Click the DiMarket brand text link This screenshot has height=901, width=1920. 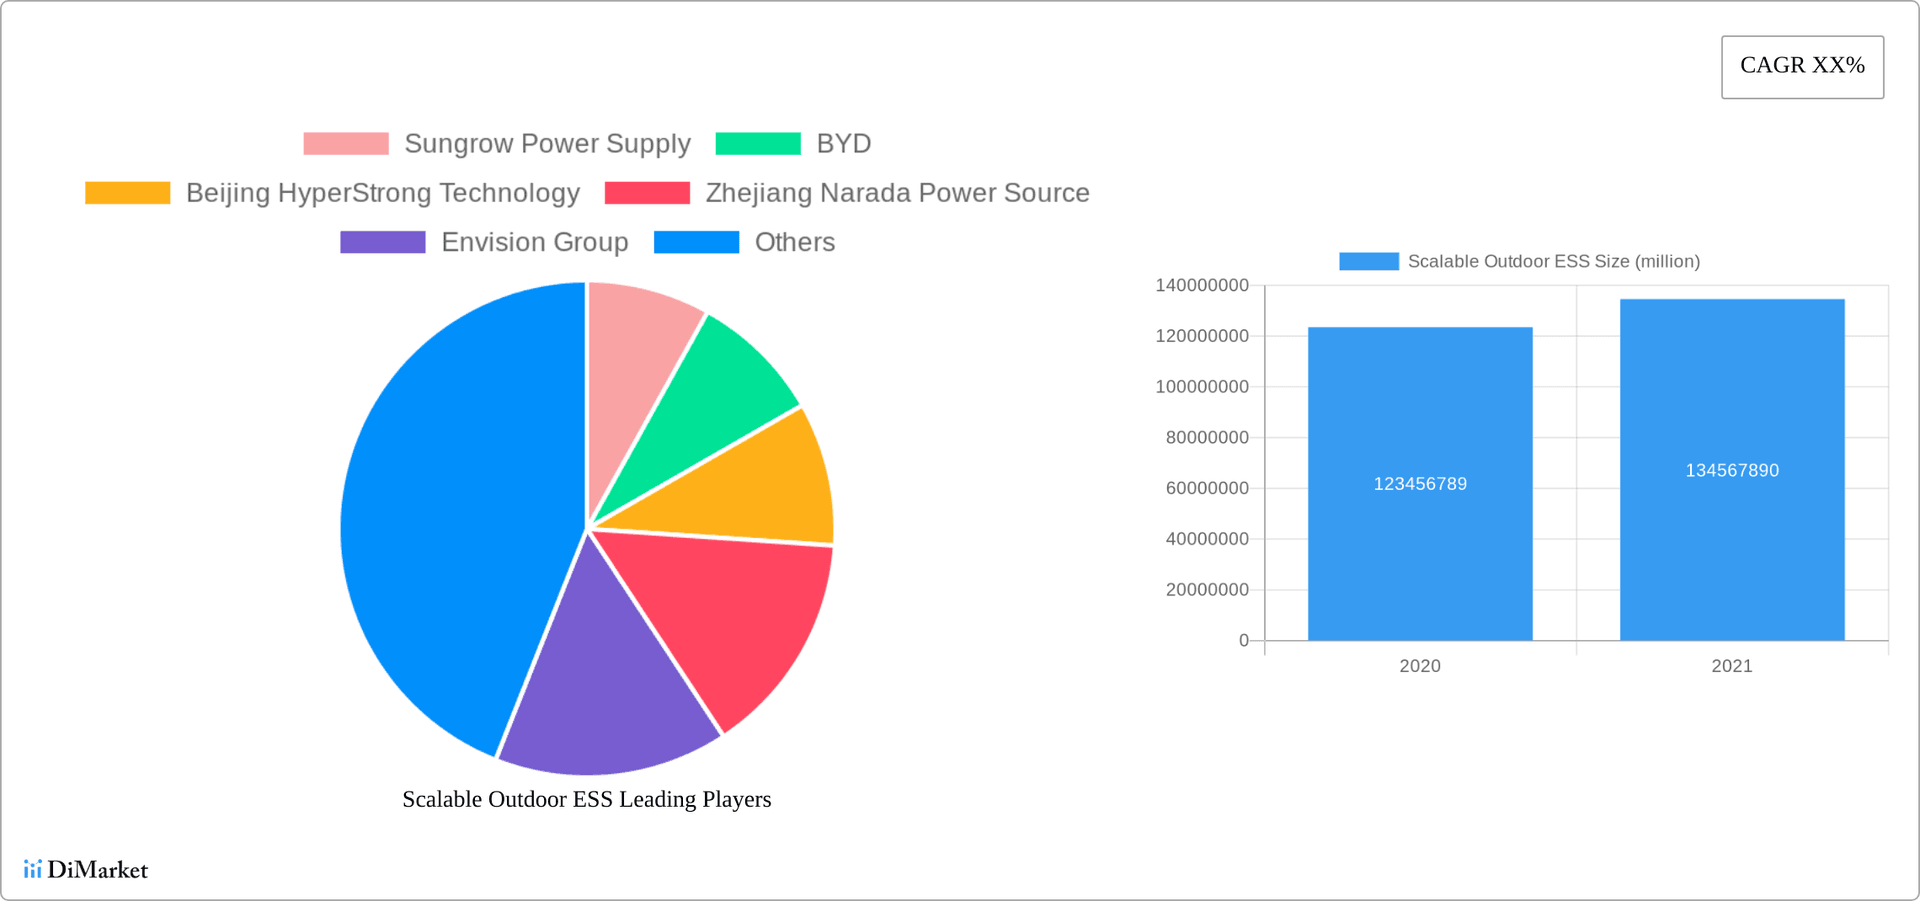pyautogui.click(x=100, y=870)
